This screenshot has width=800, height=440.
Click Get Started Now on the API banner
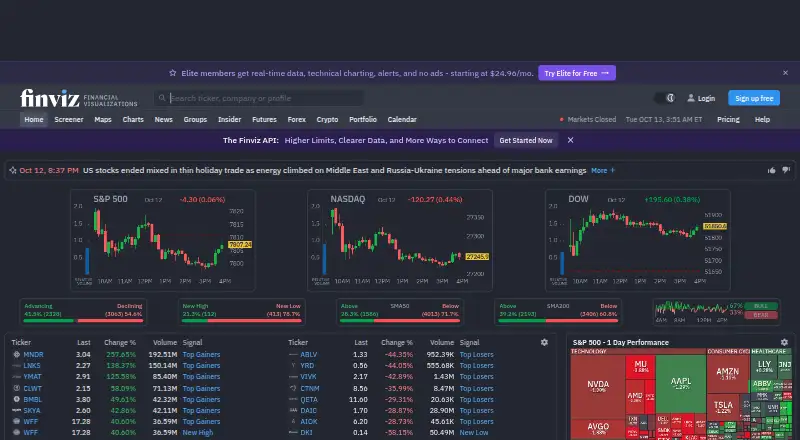(526, 140)
